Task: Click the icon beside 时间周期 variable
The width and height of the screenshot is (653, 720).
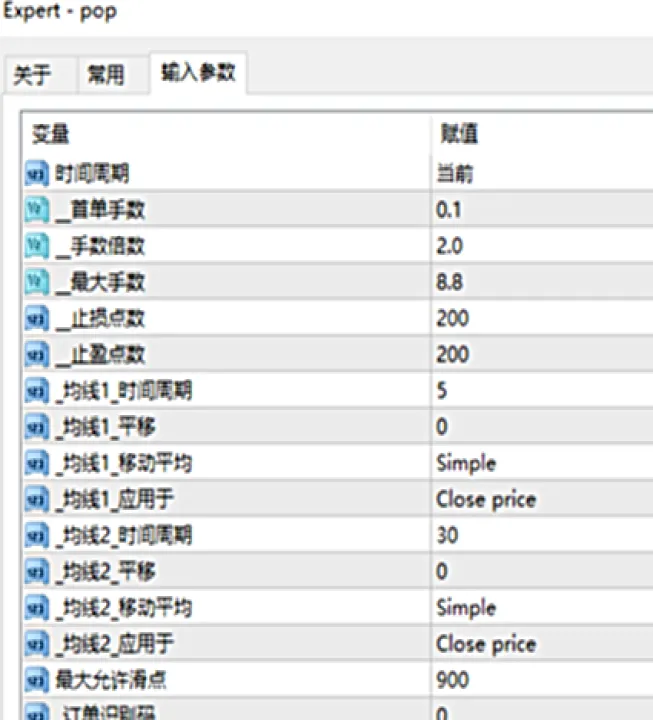Action: tap(36, 175)
